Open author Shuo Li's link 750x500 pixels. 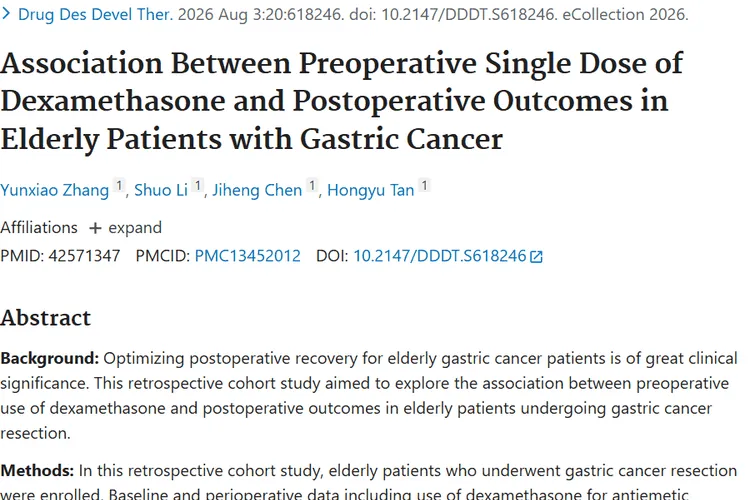point(161,190)
